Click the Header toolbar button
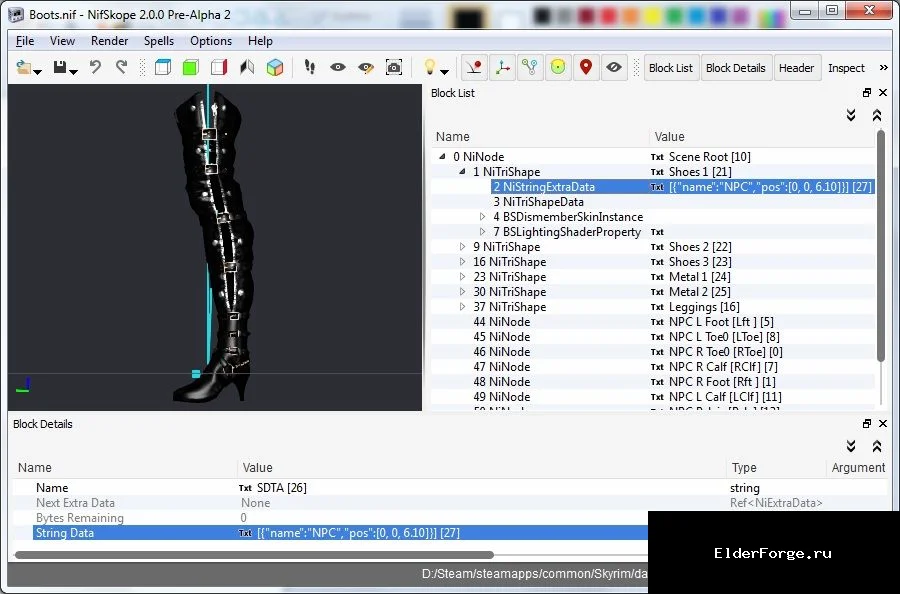The height and width of the screenshot is (594, 900). 796,68
